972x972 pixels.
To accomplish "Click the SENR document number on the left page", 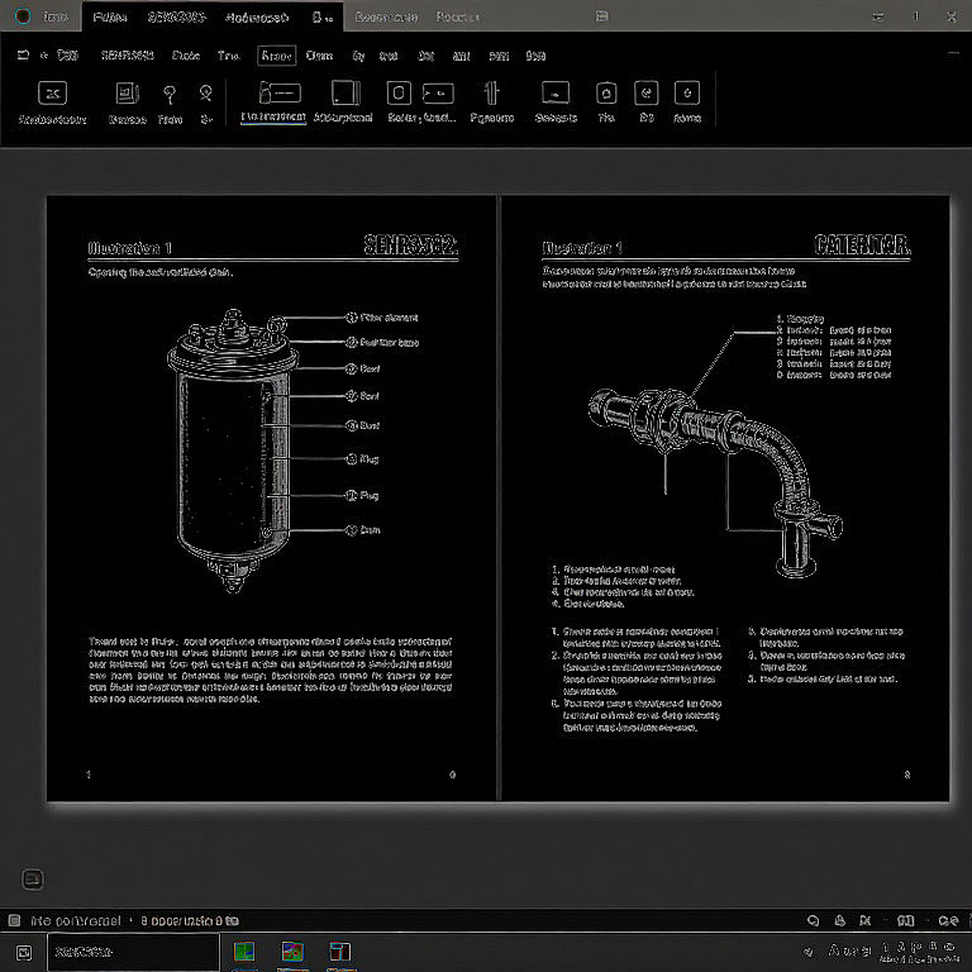I will [411, 245].
